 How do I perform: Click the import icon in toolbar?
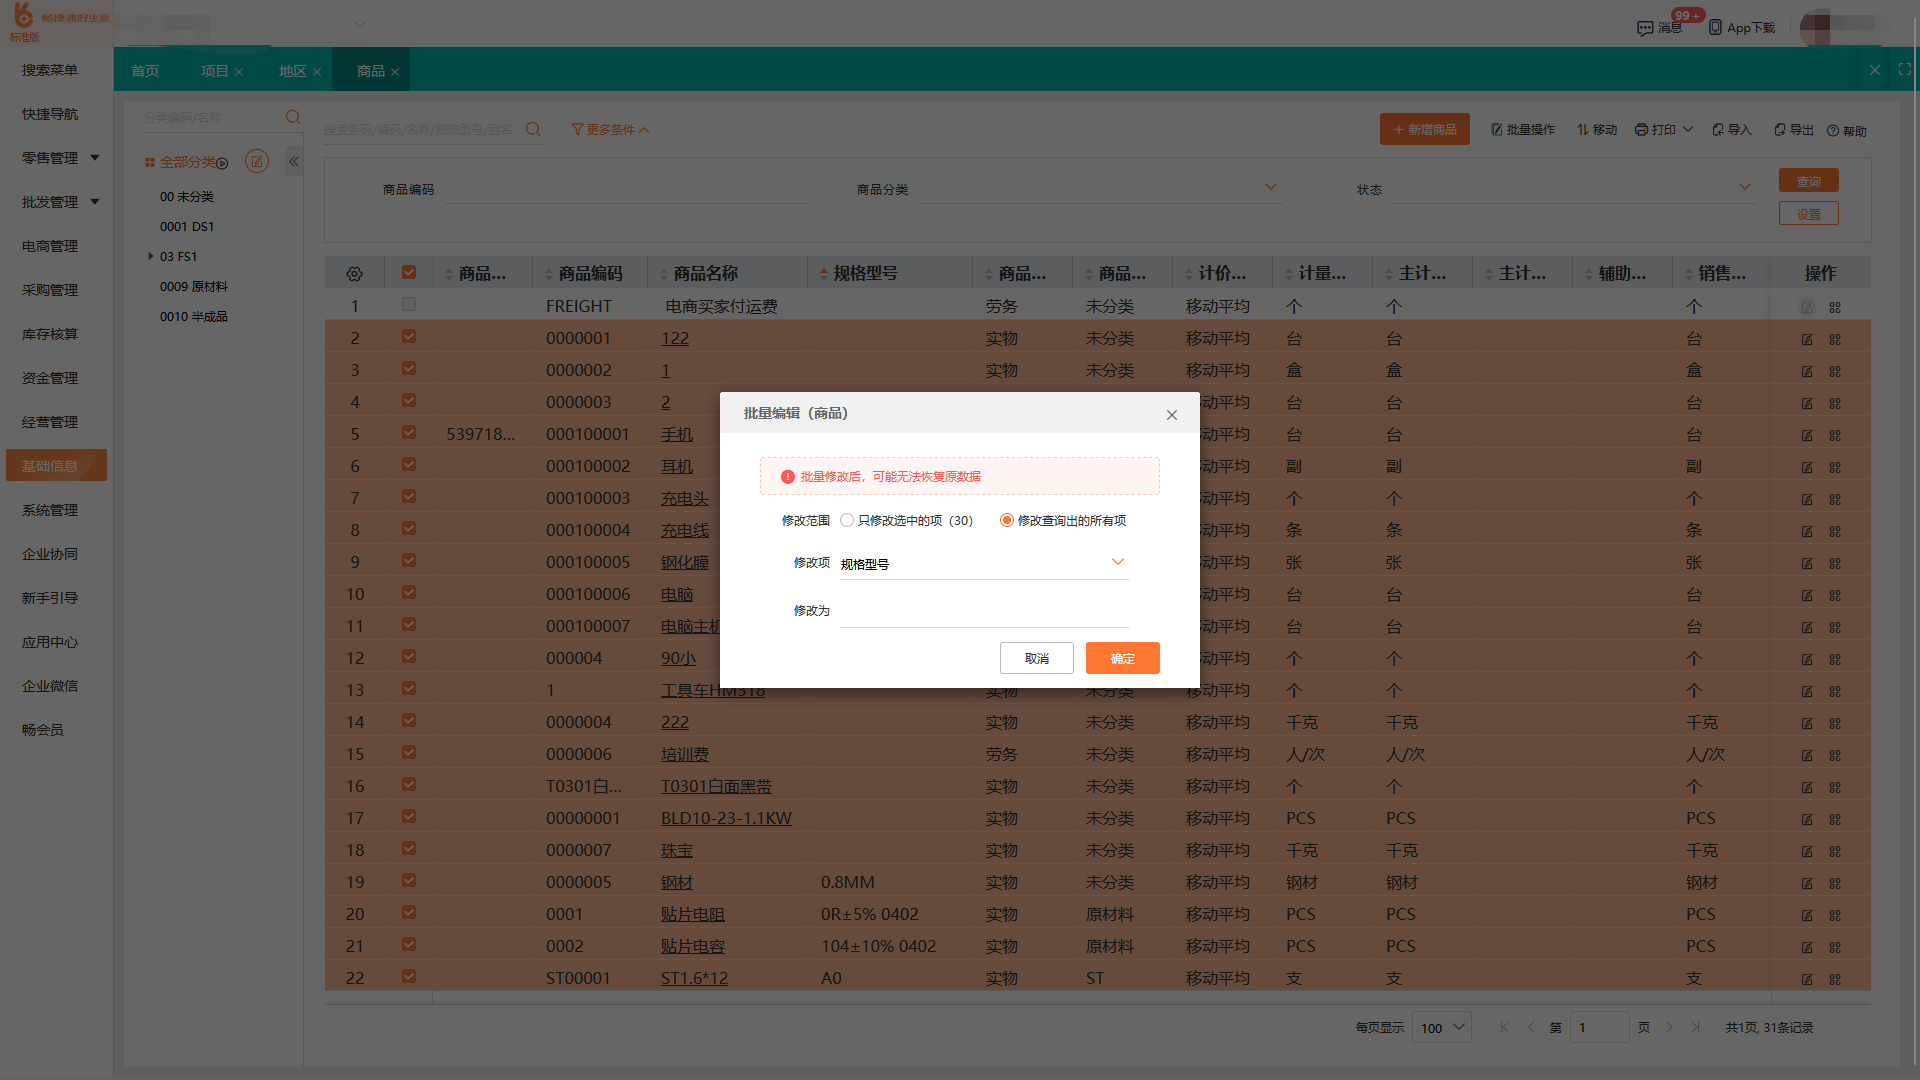point(1730,128)
